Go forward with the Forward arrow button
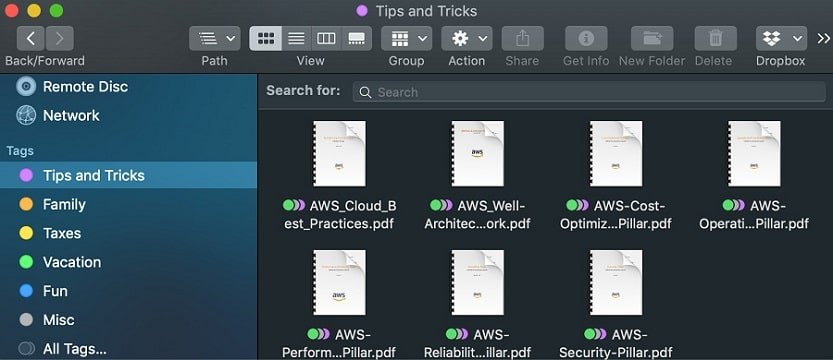The image size is (833, 360). [60, 38]
